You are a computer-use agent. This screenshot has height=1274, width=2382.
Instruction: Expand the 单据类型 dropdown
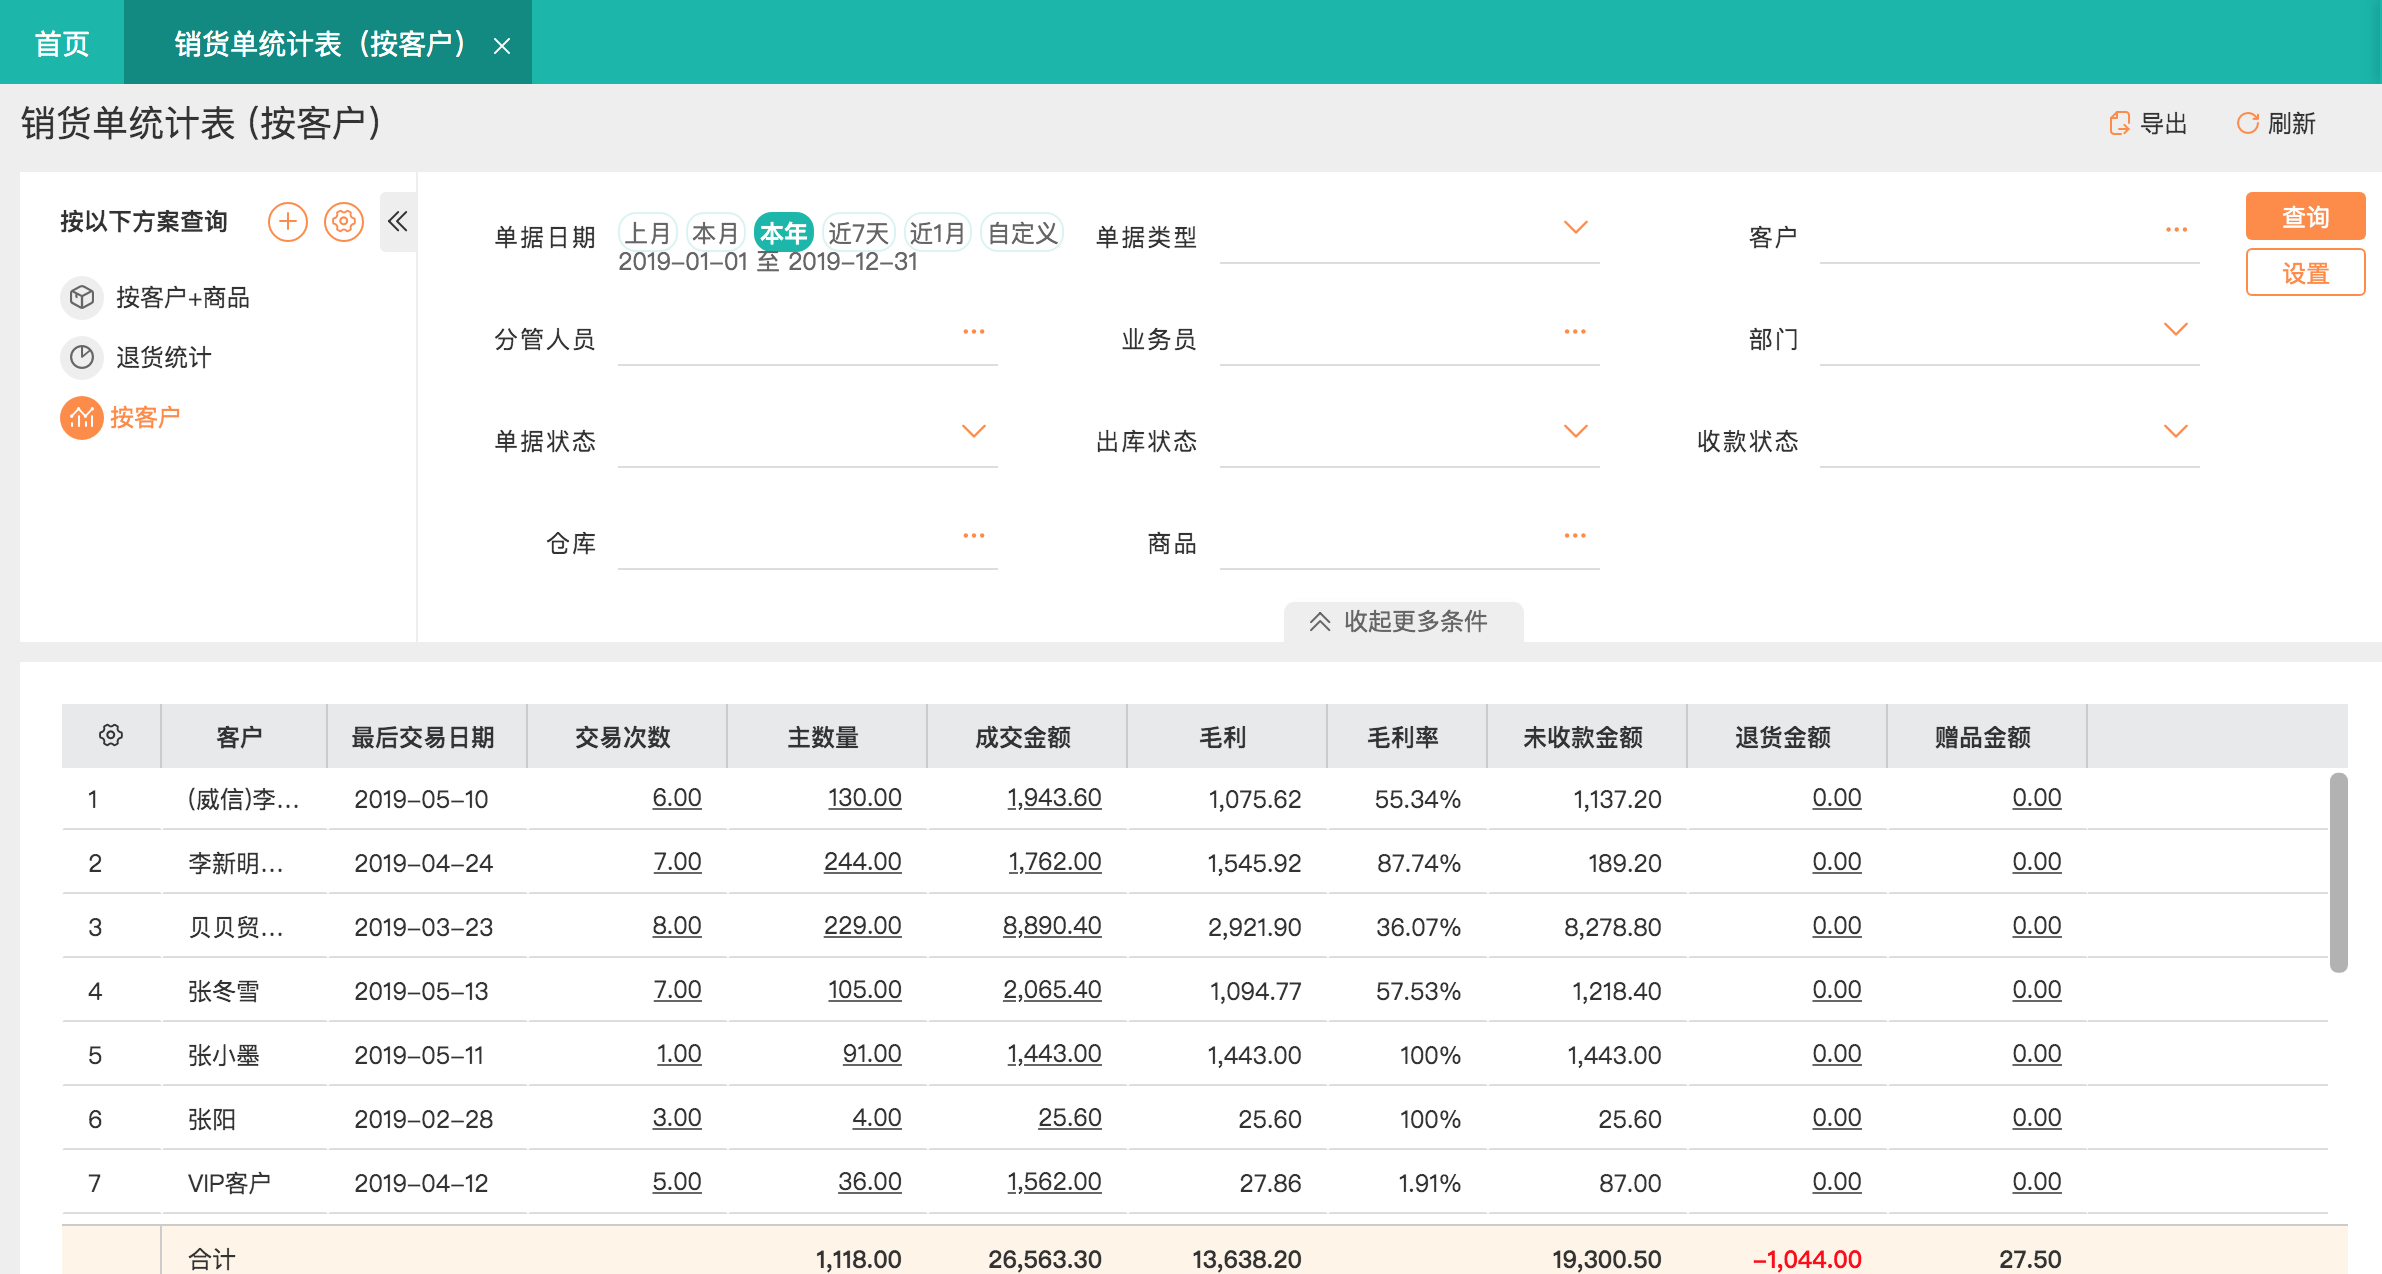(1575, 231)
